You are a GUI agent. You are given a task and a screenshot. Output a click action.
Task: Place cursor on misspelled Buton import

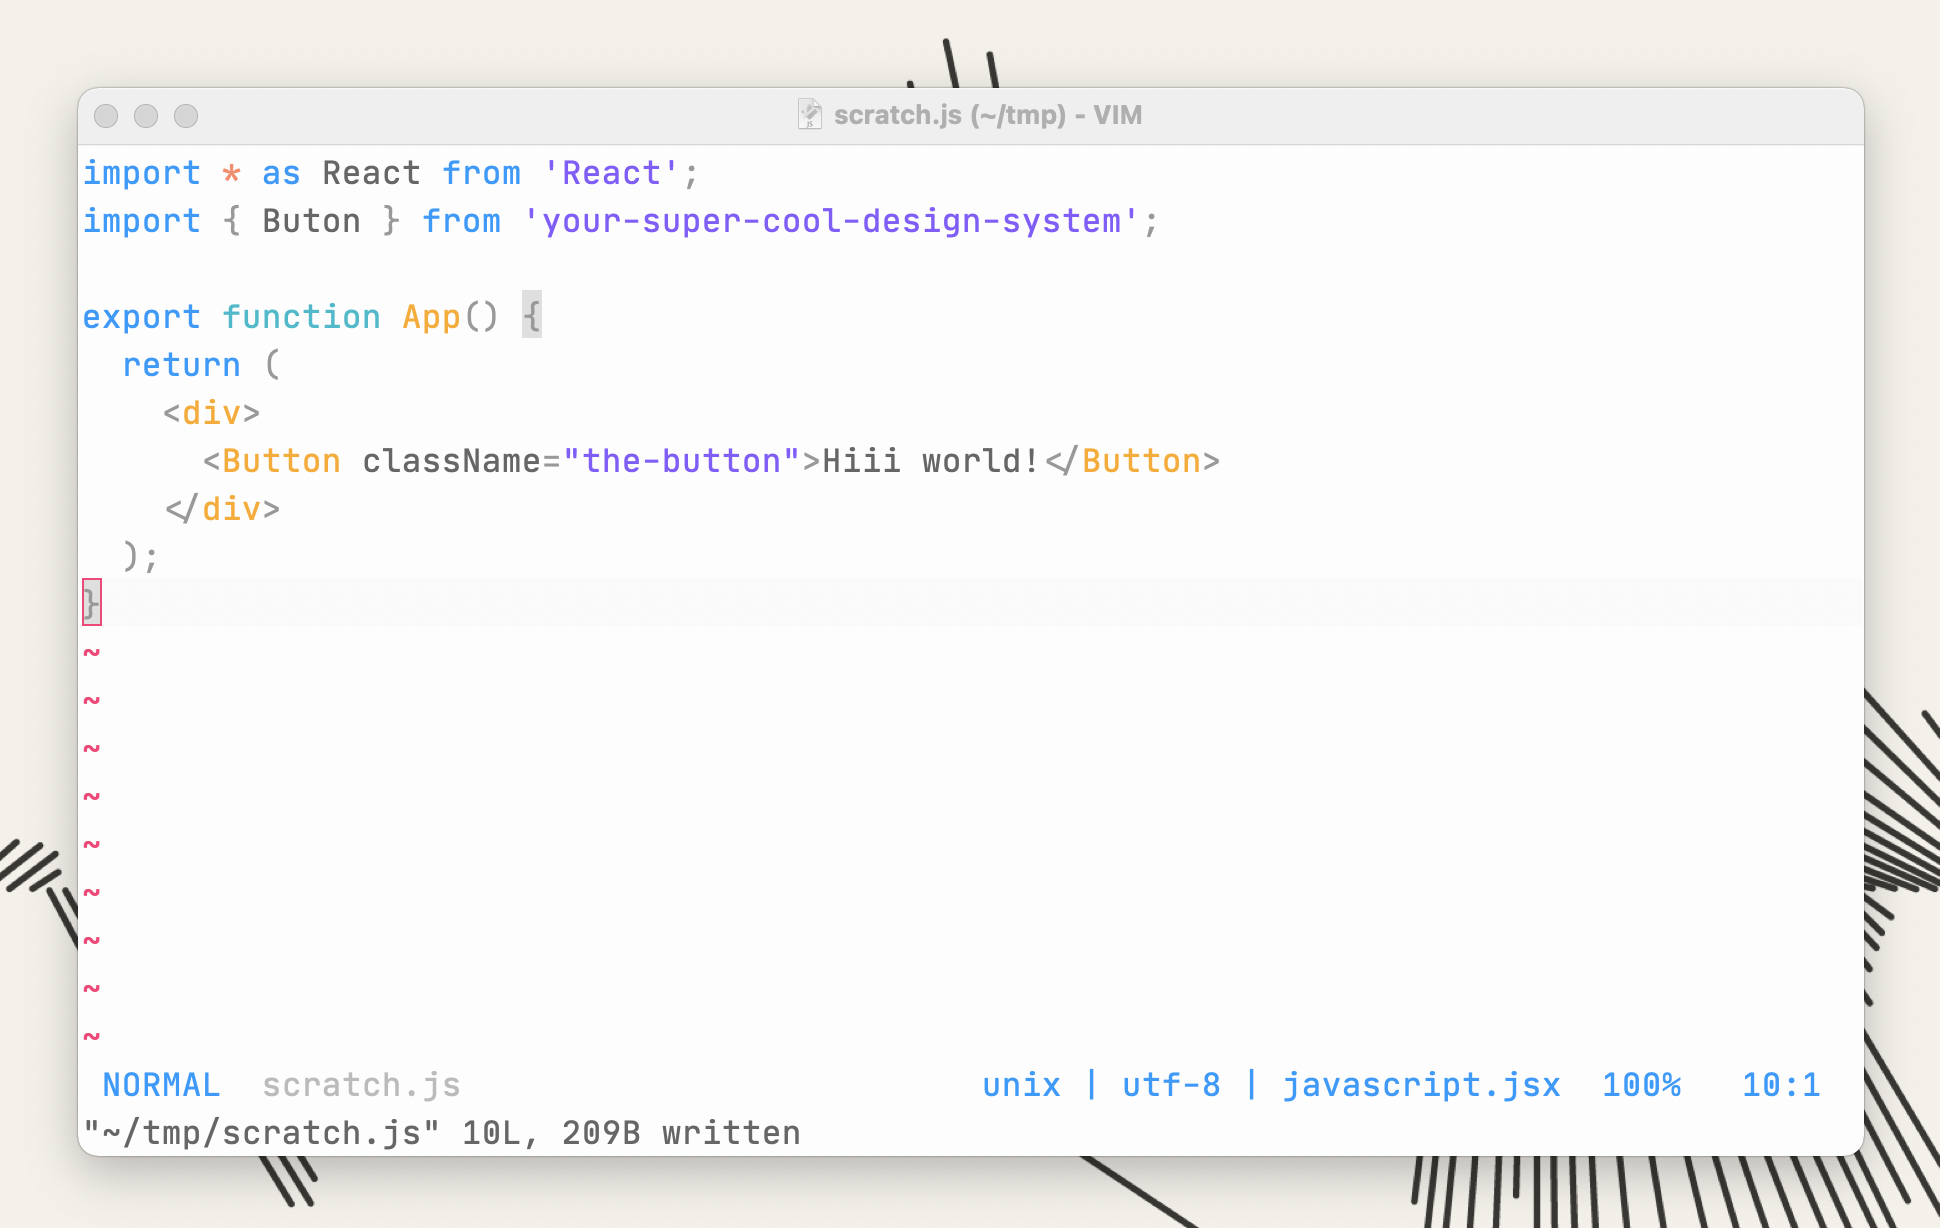(x=311, y=221)
